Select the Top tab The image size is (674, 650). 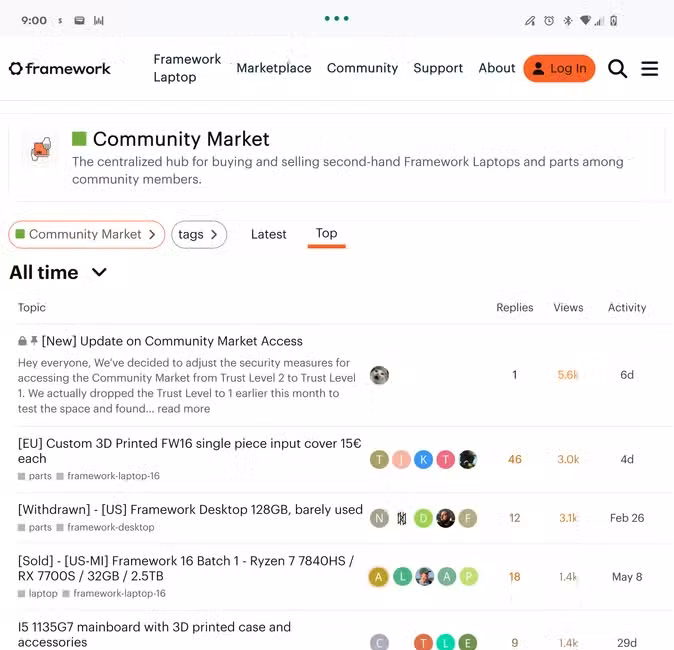point(326,233)
